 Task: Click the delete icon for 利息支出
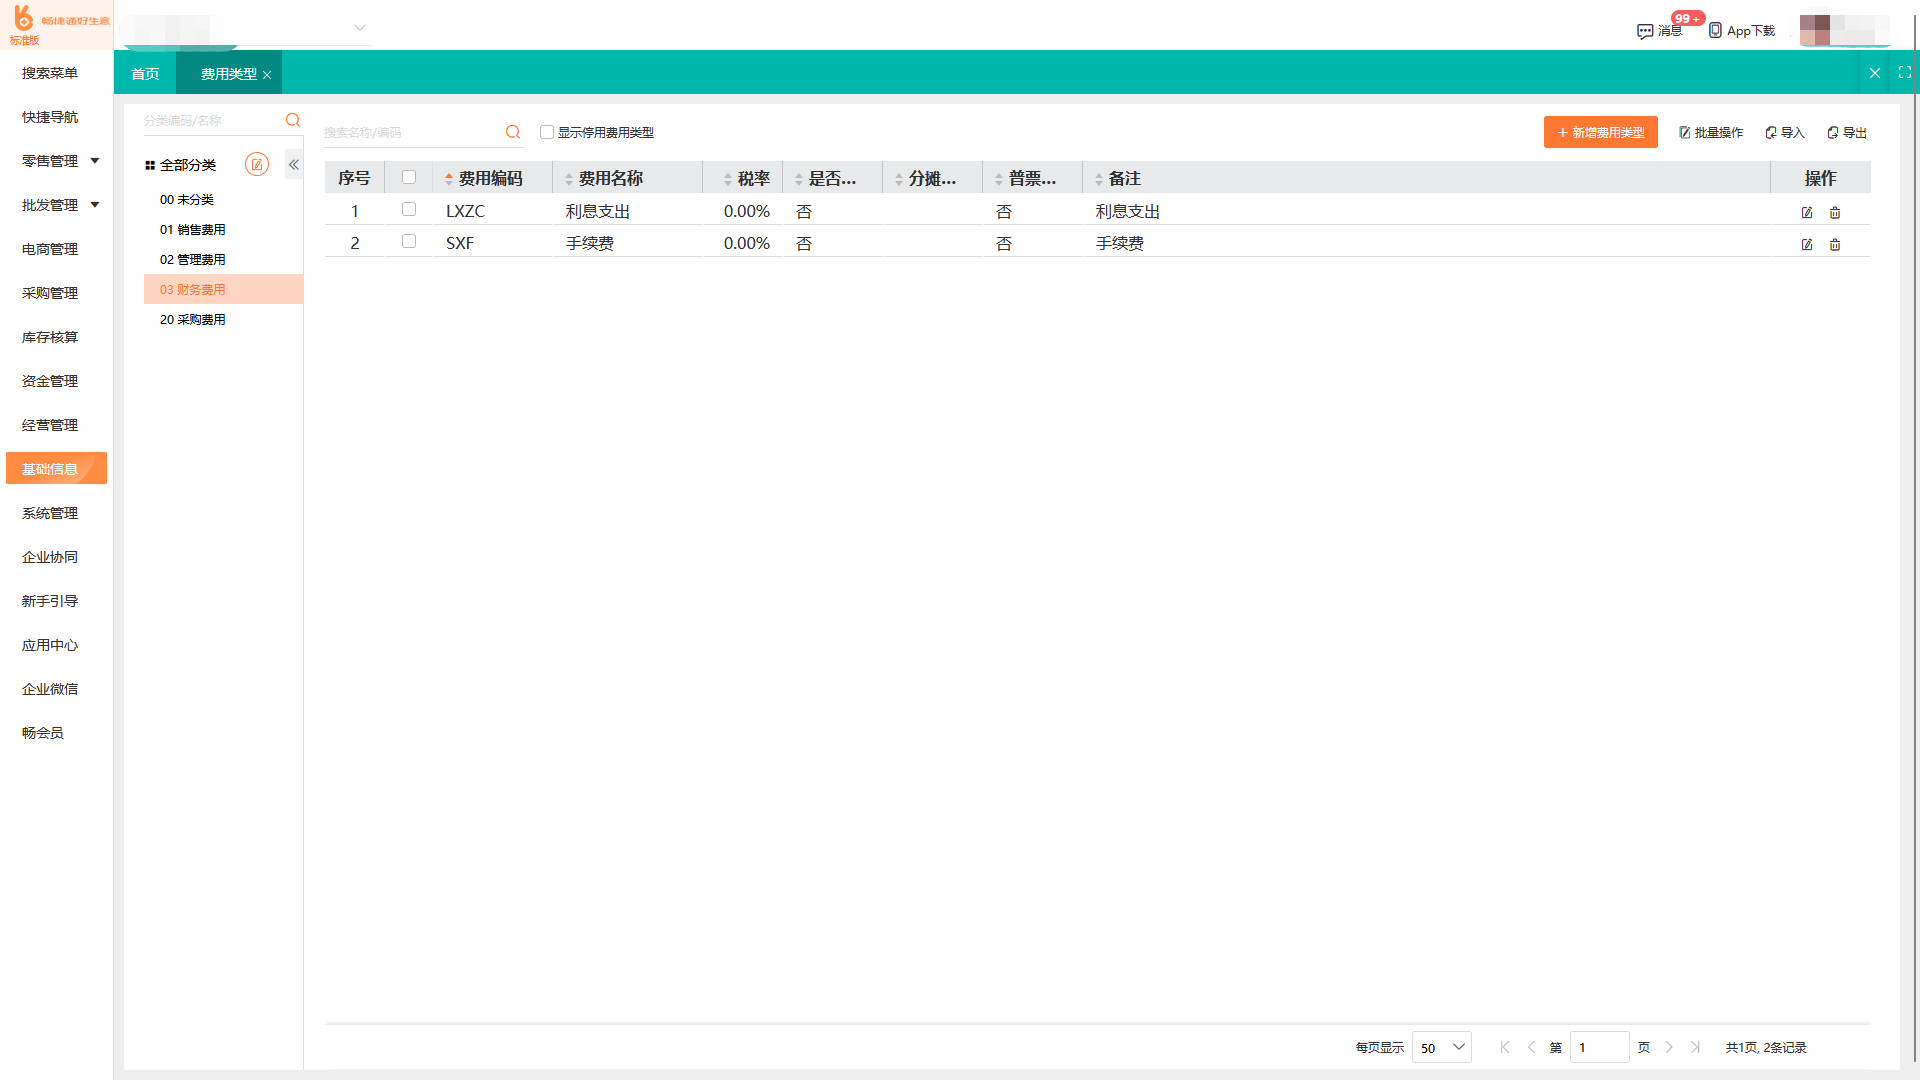(1836, 212)
